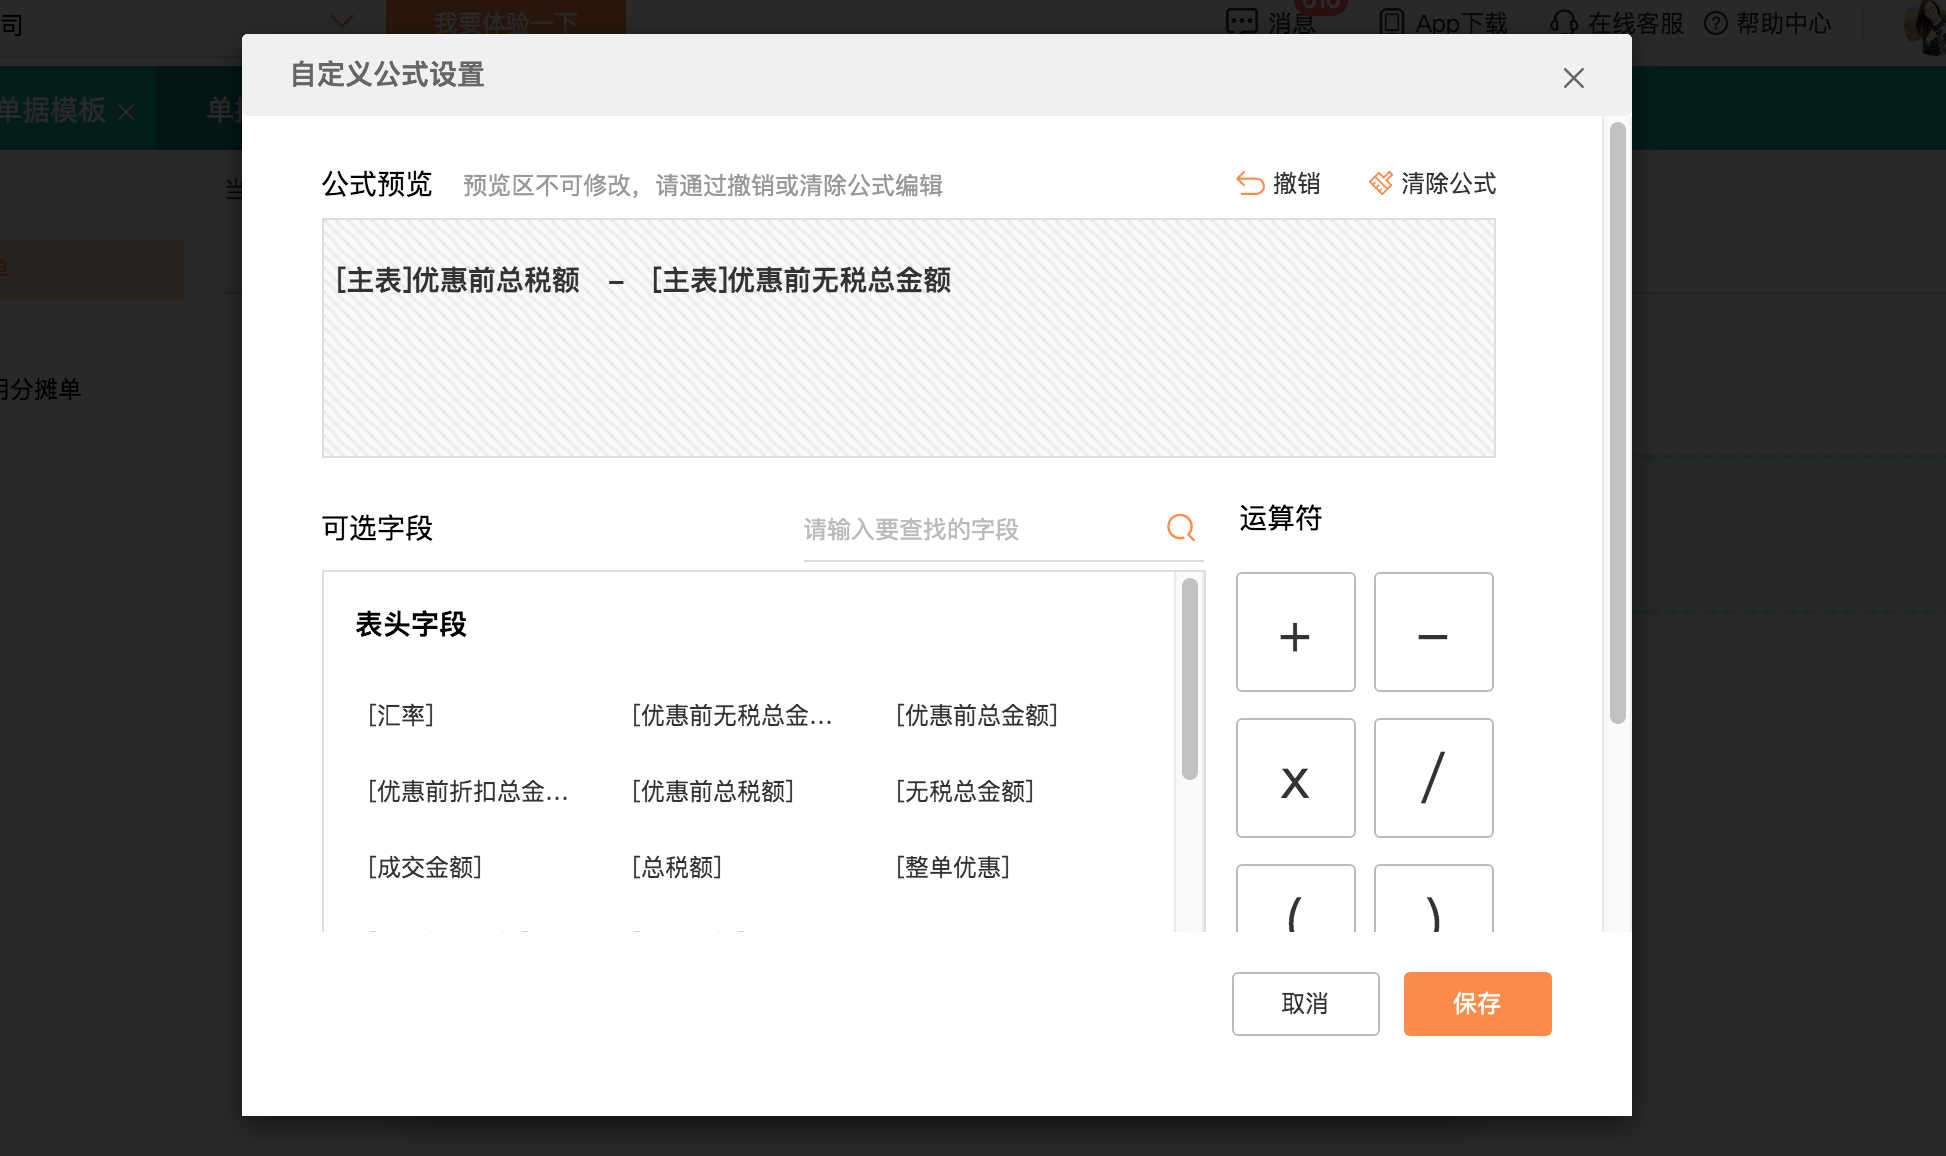1946x1156 pixels.
Task: Click the 表头字段 section header
Action: 410,625
